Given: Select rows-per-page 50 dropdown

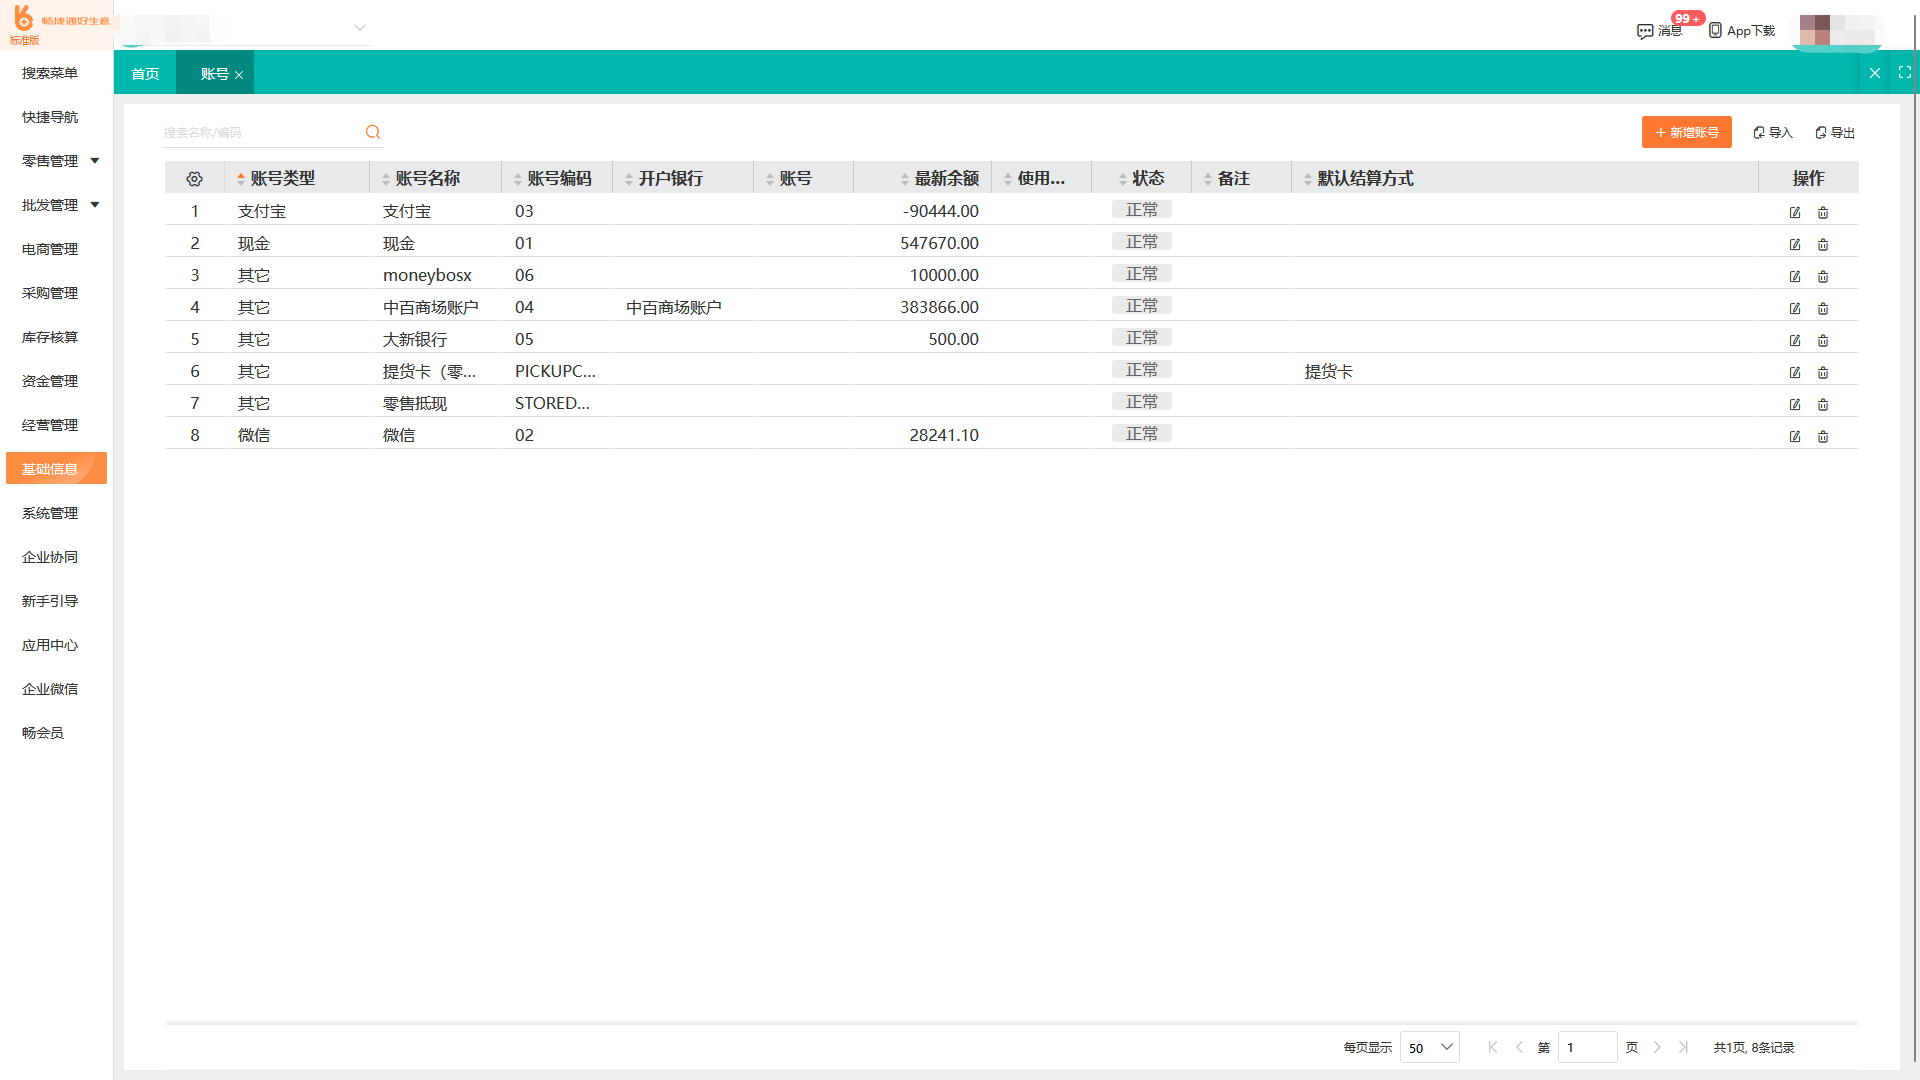Looking at the screenshot, I should 1428,1047.
